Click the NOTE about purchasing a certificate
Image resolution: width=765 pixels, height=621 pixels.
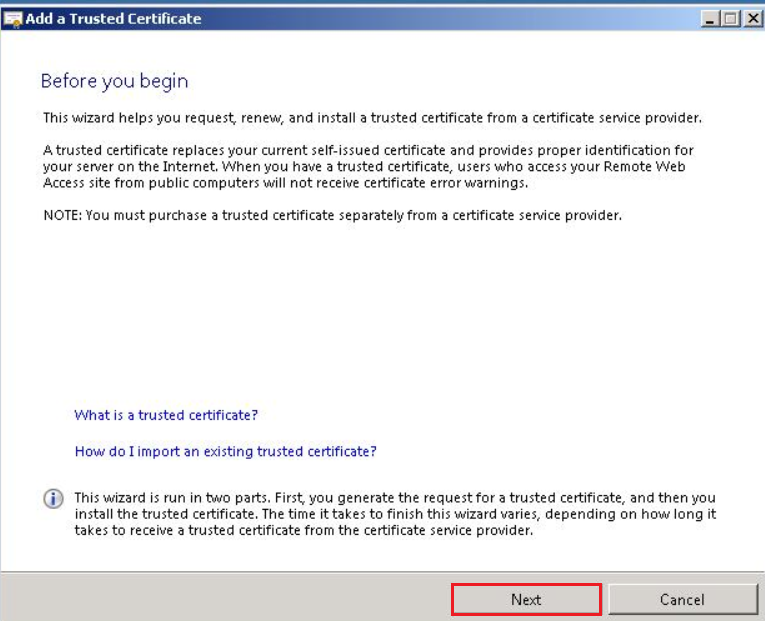[x=332, y=215]
